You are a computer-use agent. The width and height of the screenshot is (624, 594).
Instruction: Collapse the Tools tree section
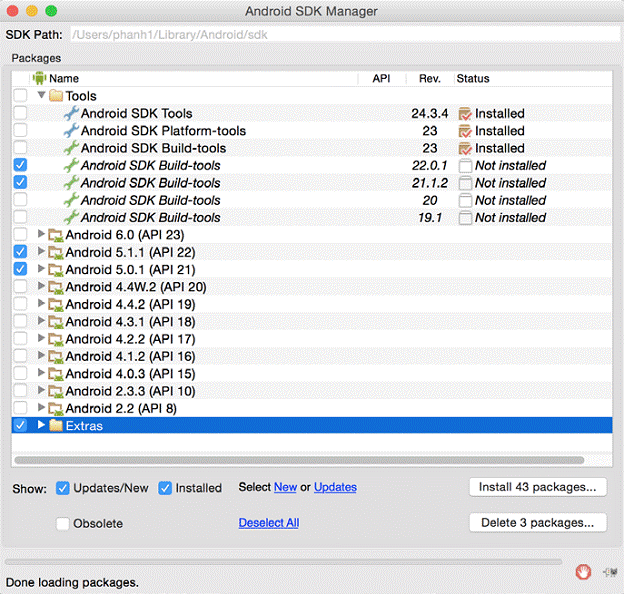click(x=41, y=96)
